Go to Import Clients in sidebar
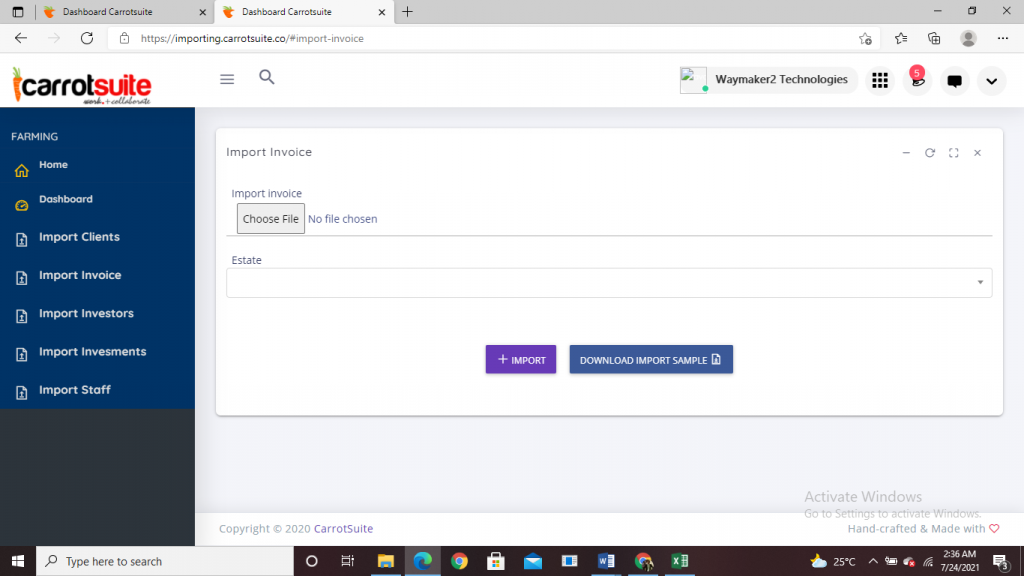This screenshot has width=1024, height=576. (79, 238)
